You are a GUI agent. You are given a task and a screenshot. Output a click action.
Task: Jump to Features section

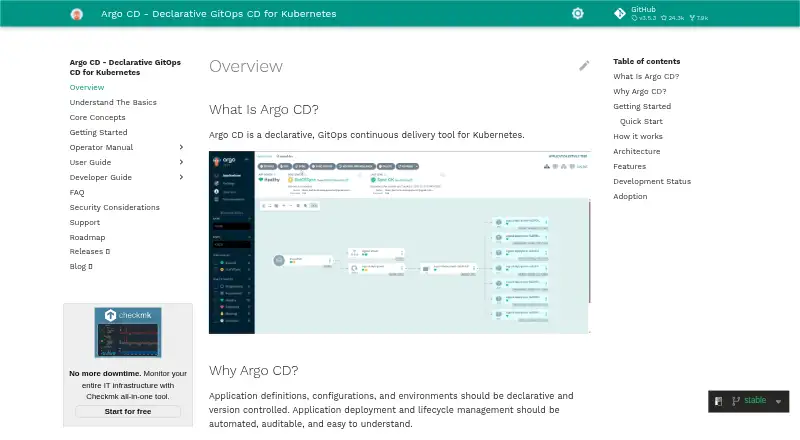(x=630, y=166)
